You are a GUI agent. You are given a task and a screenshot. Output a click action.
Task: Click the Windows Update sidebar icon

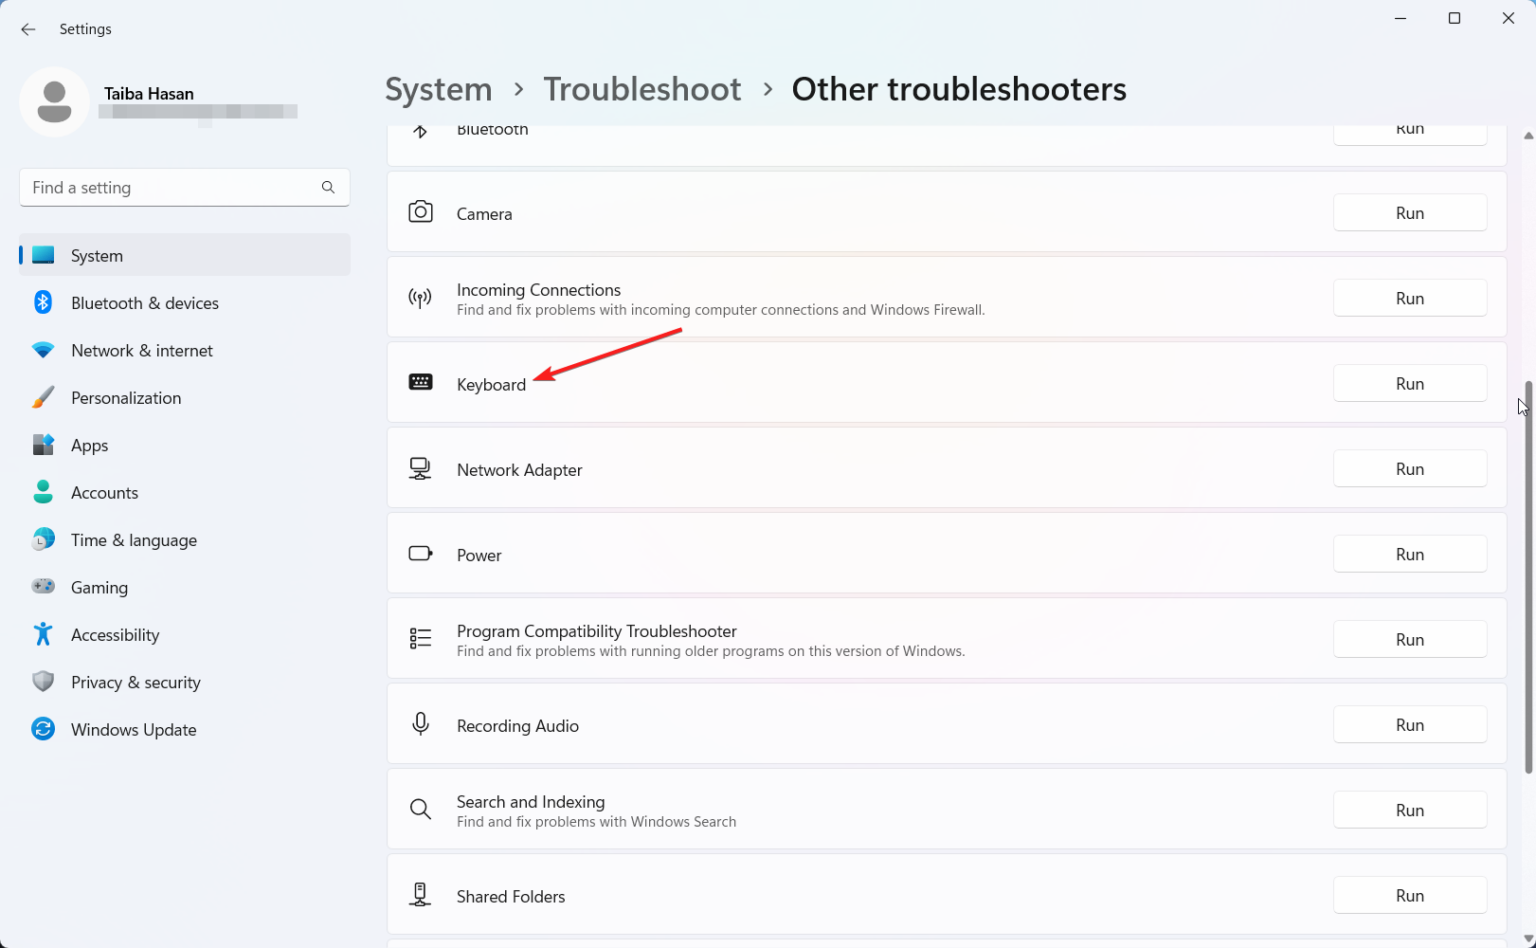pos(43,729)
